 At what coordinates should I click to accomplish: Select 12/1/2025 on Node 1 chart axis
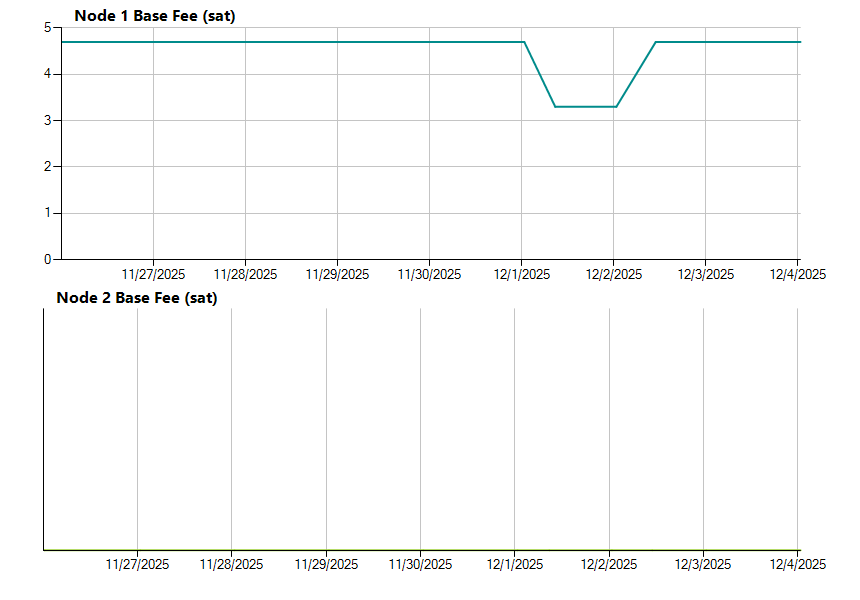click(x=521, y=274)
